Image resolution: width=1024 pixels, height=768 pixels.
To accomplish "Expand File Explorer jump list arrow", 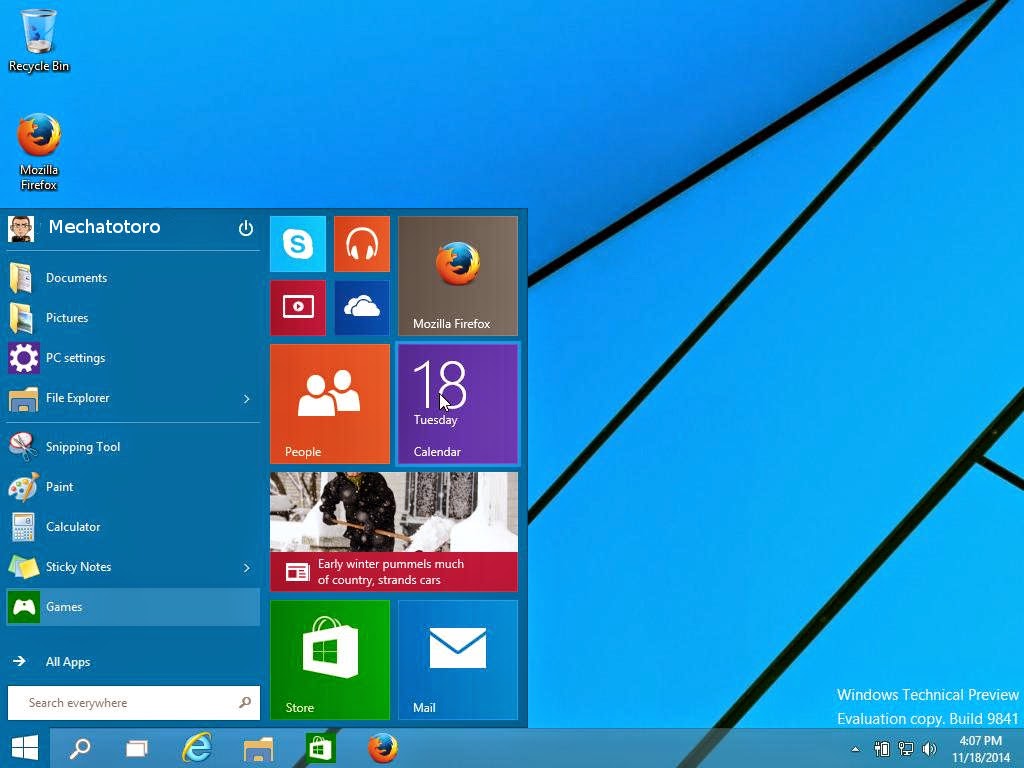I will 246,399.
